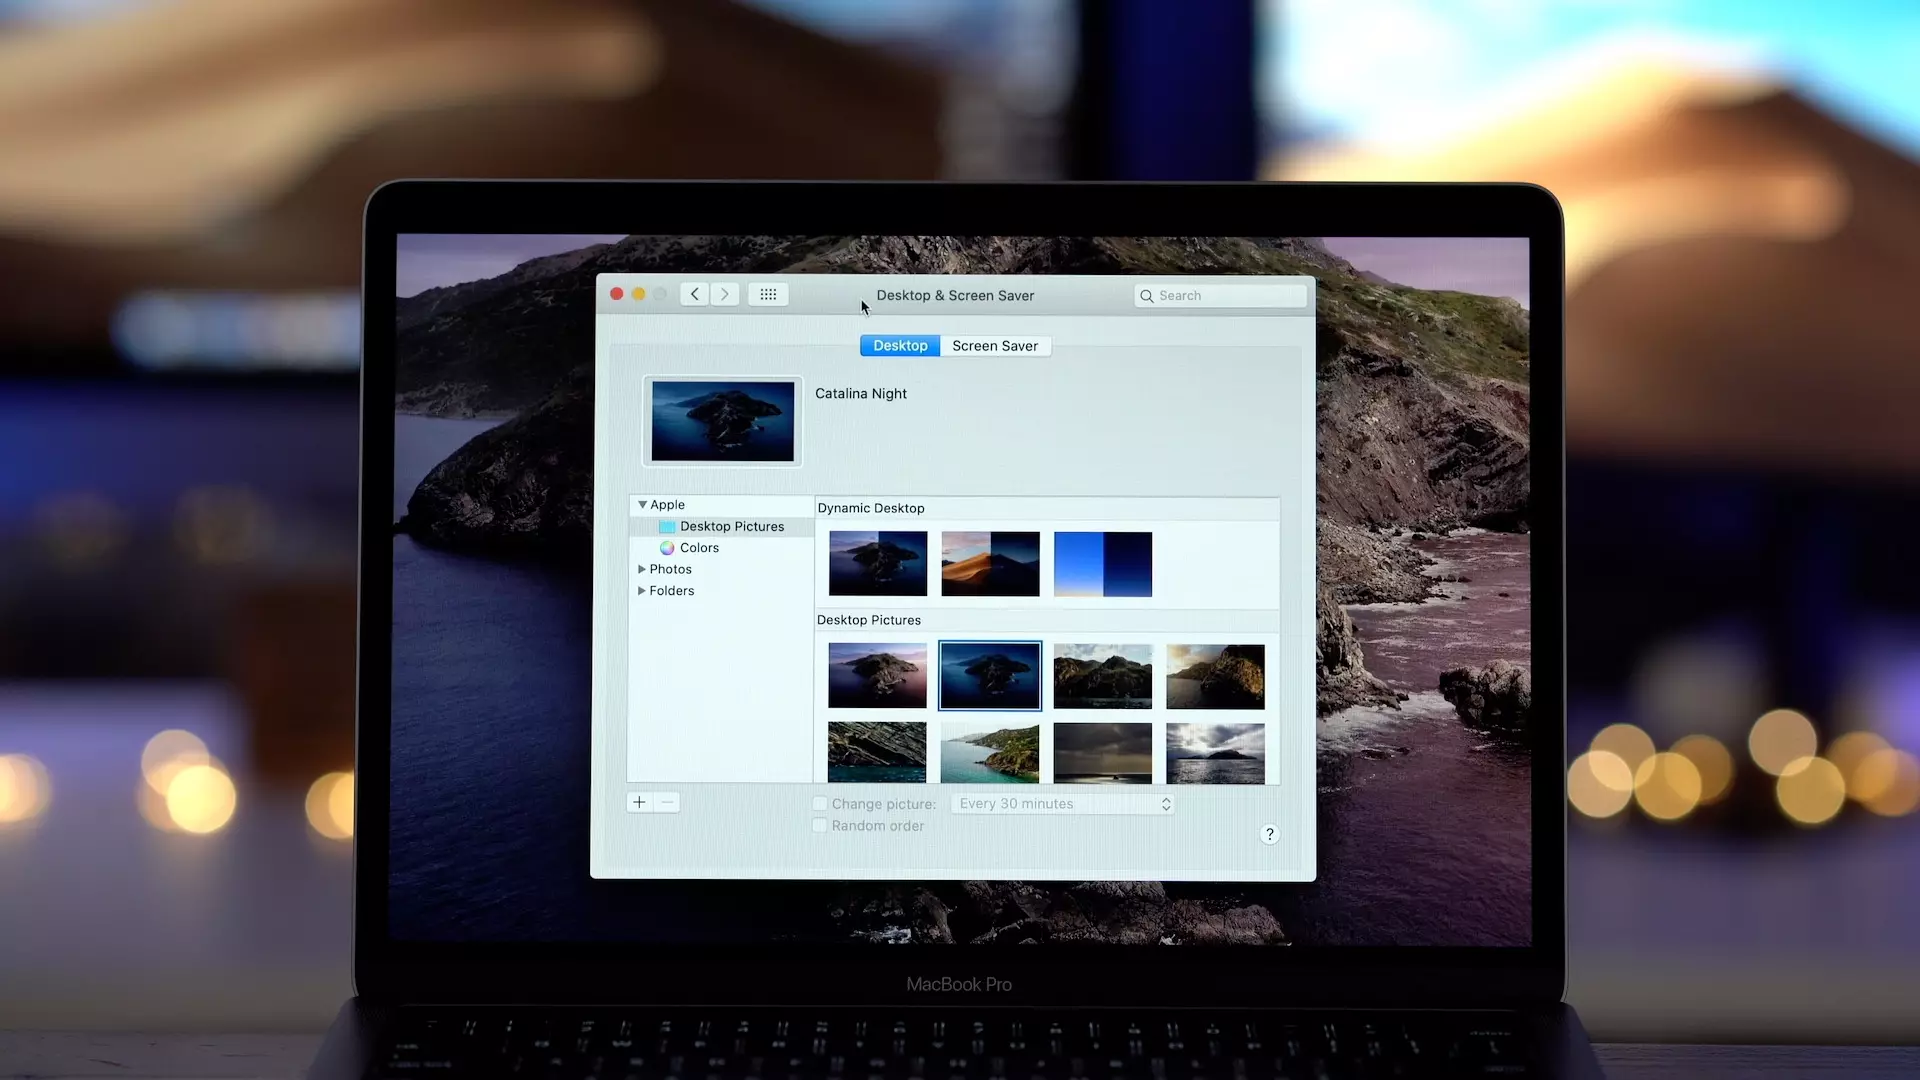Viewport: 1920px width, 1080px height.
Task: Click the remove wallpaper folder minus button
Action: [x=667, y=802]
